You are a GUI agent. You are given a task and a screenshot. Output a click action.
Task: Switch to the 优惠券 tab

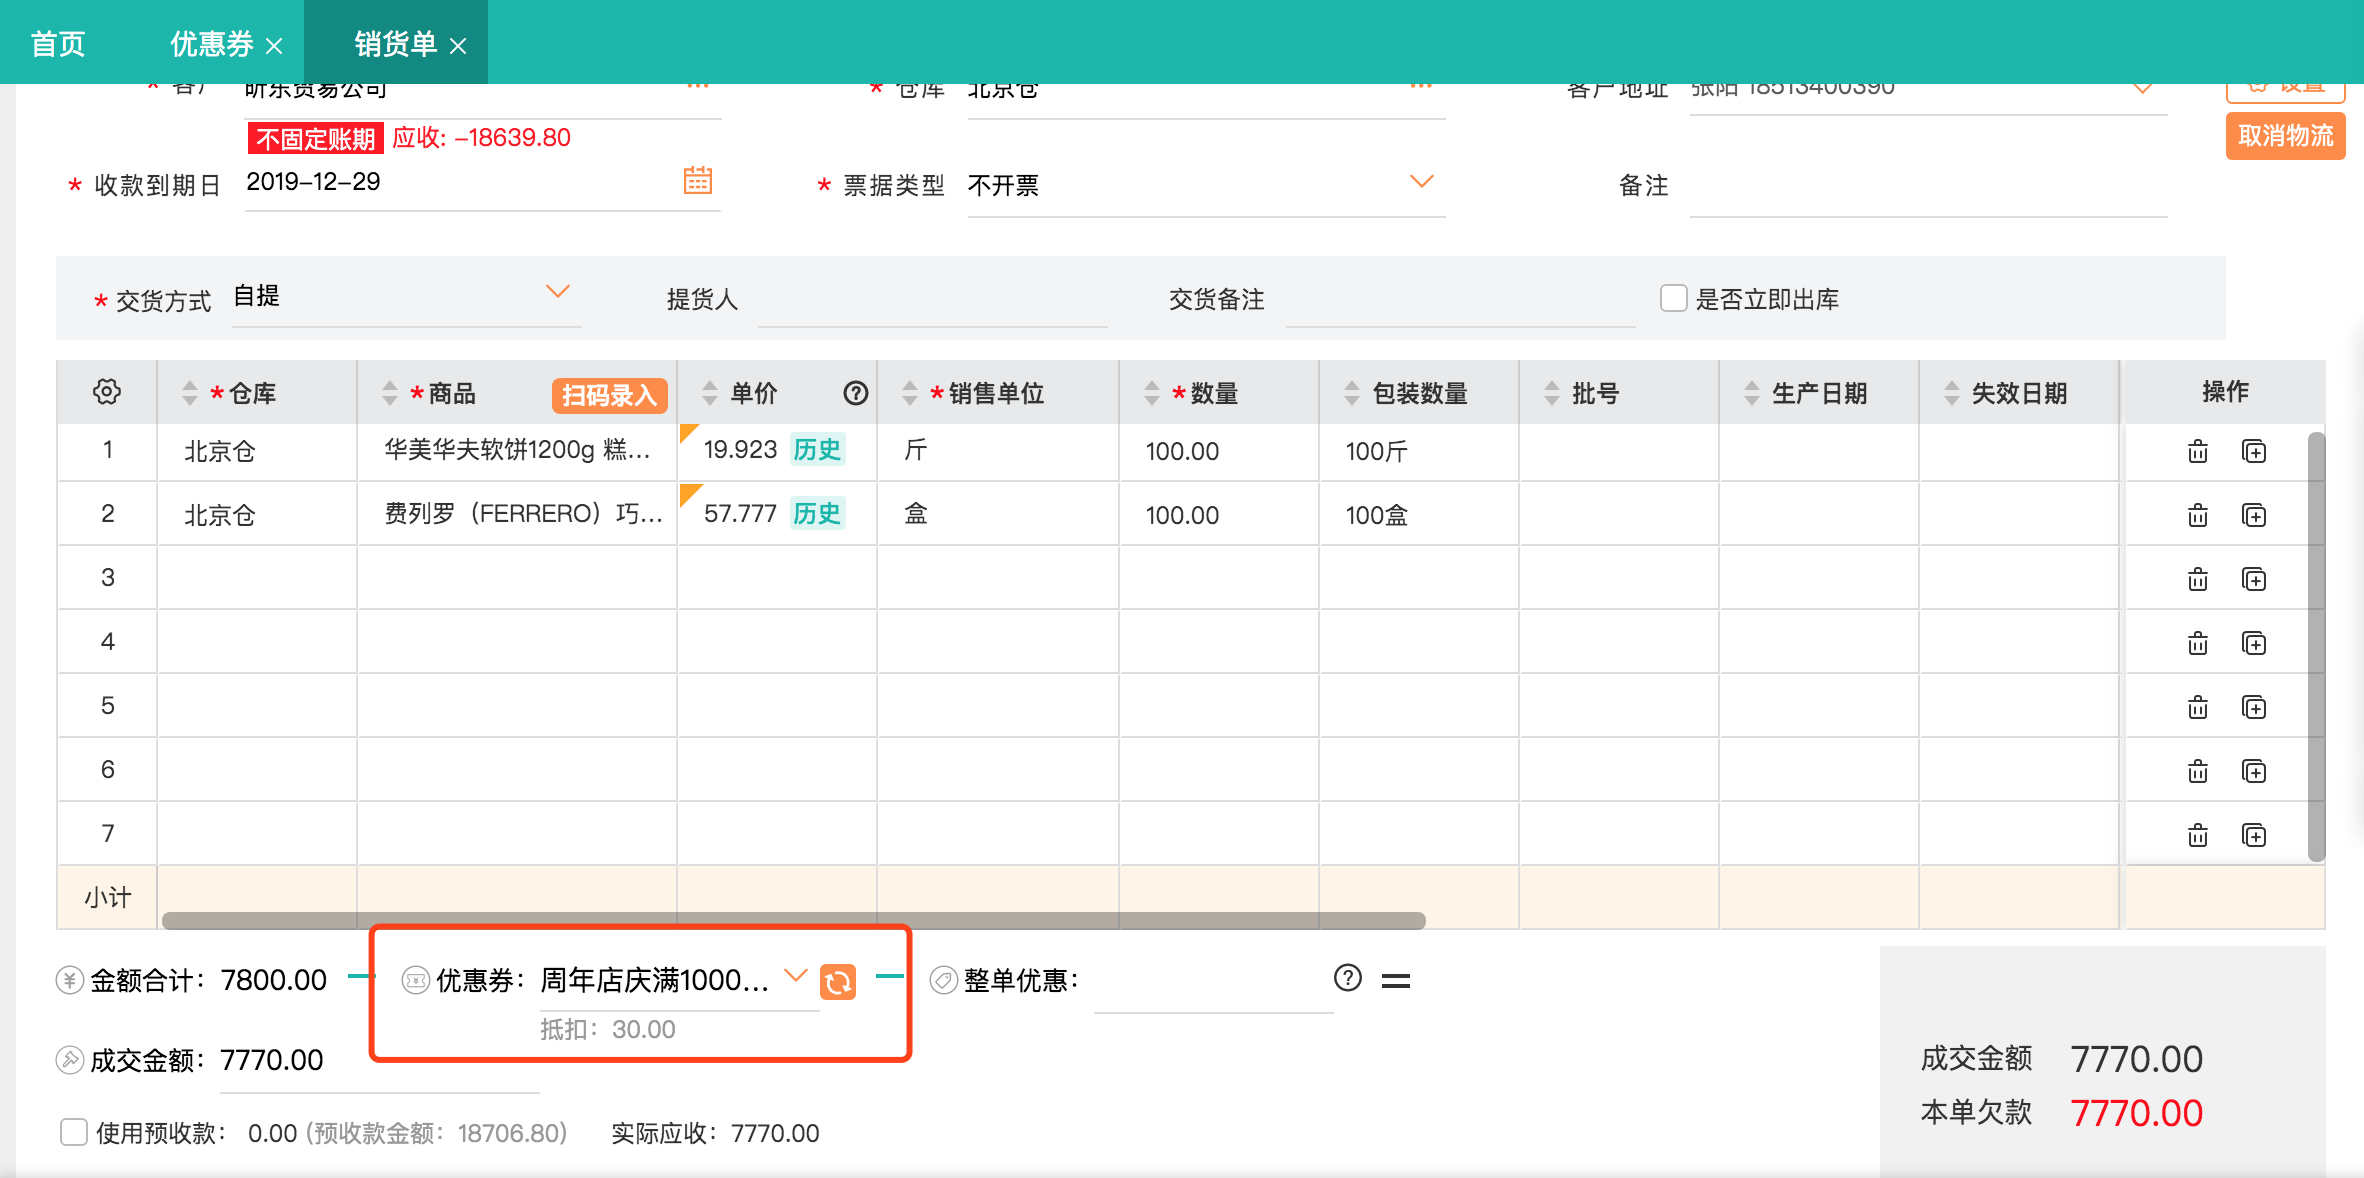[211, 41]
